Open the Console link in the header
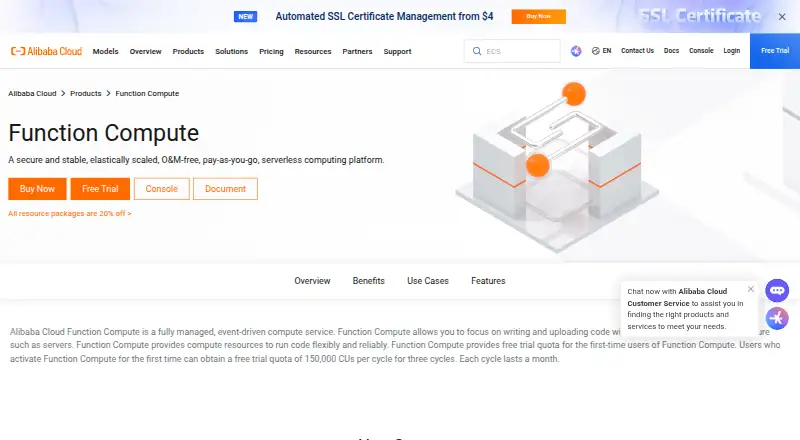The width and height of the screenshot is (800, 440). click(701, 51)
